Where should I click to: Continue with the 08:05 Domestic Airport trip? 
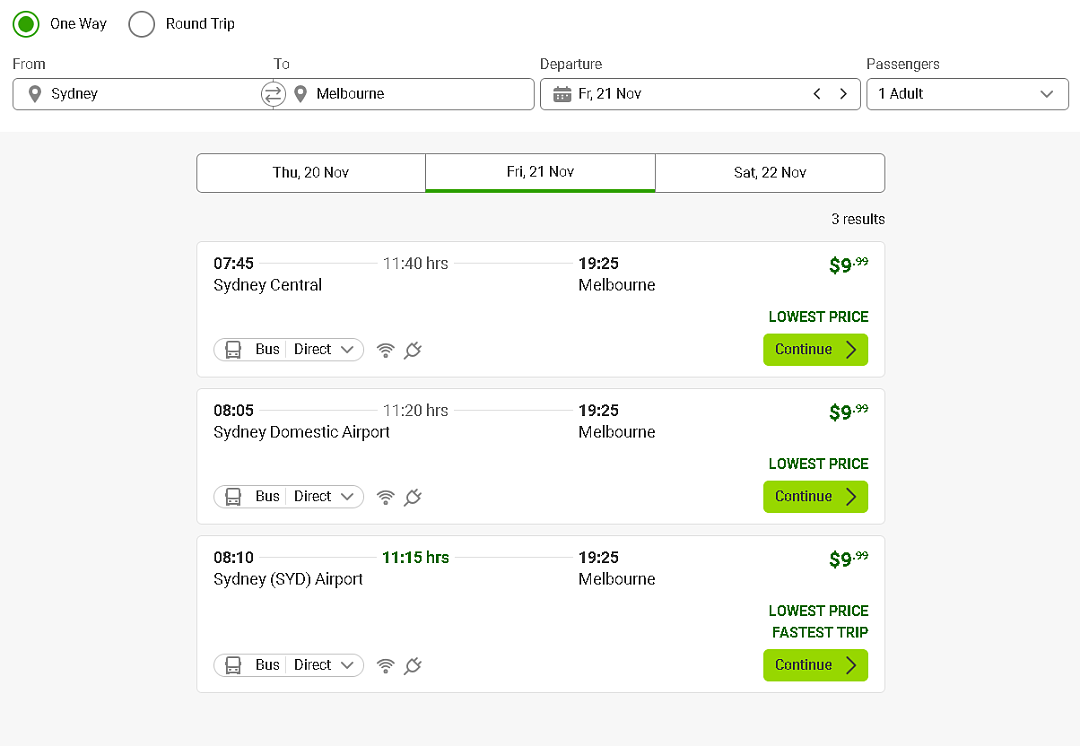point(815,497)
